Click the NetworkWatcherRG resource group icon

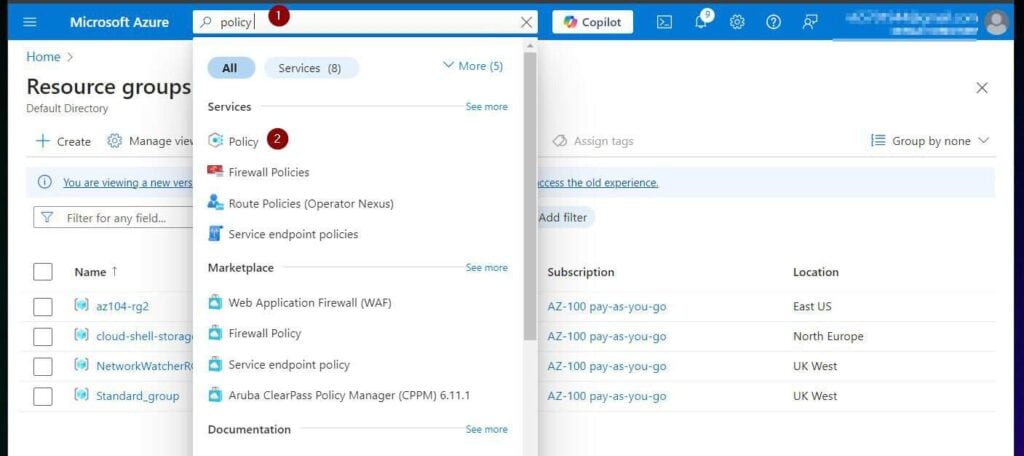pos(81,365)
